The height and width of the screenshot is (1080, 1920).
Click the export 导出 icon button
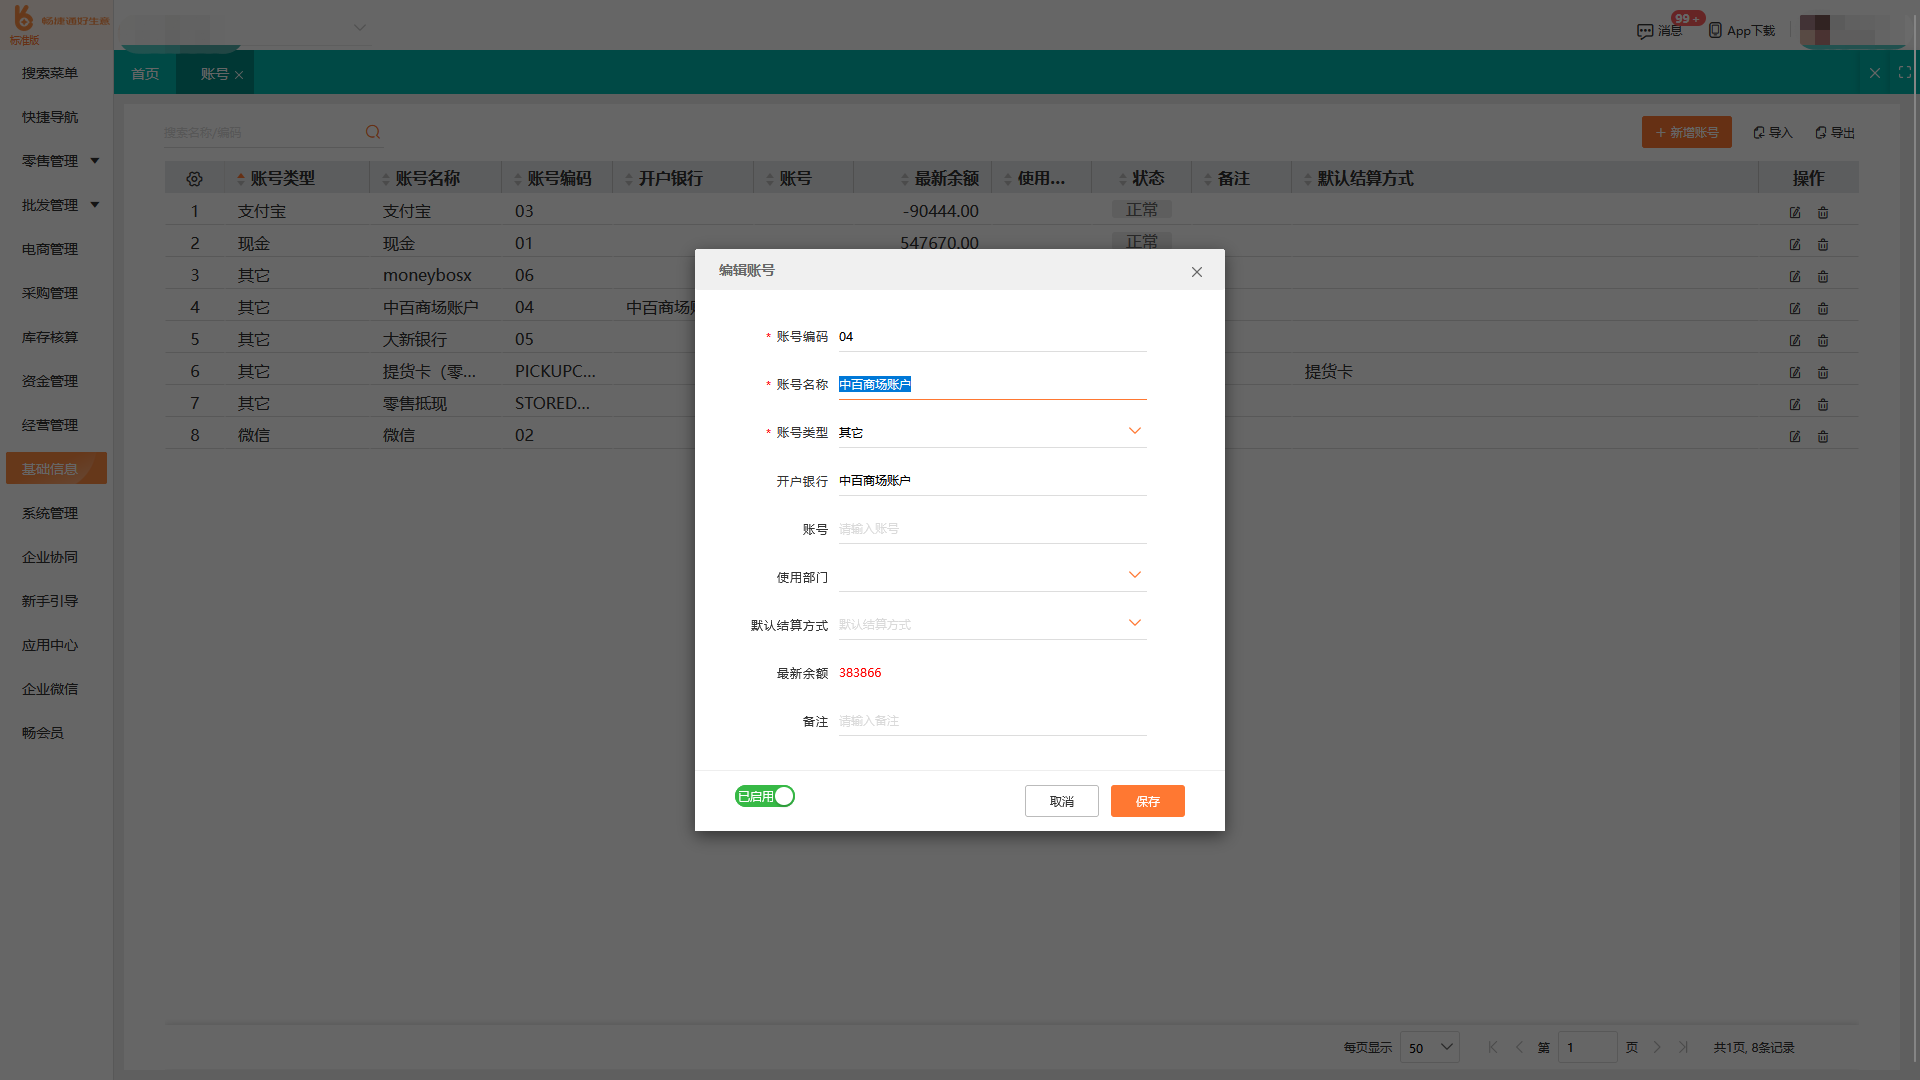pos(1834,132)
